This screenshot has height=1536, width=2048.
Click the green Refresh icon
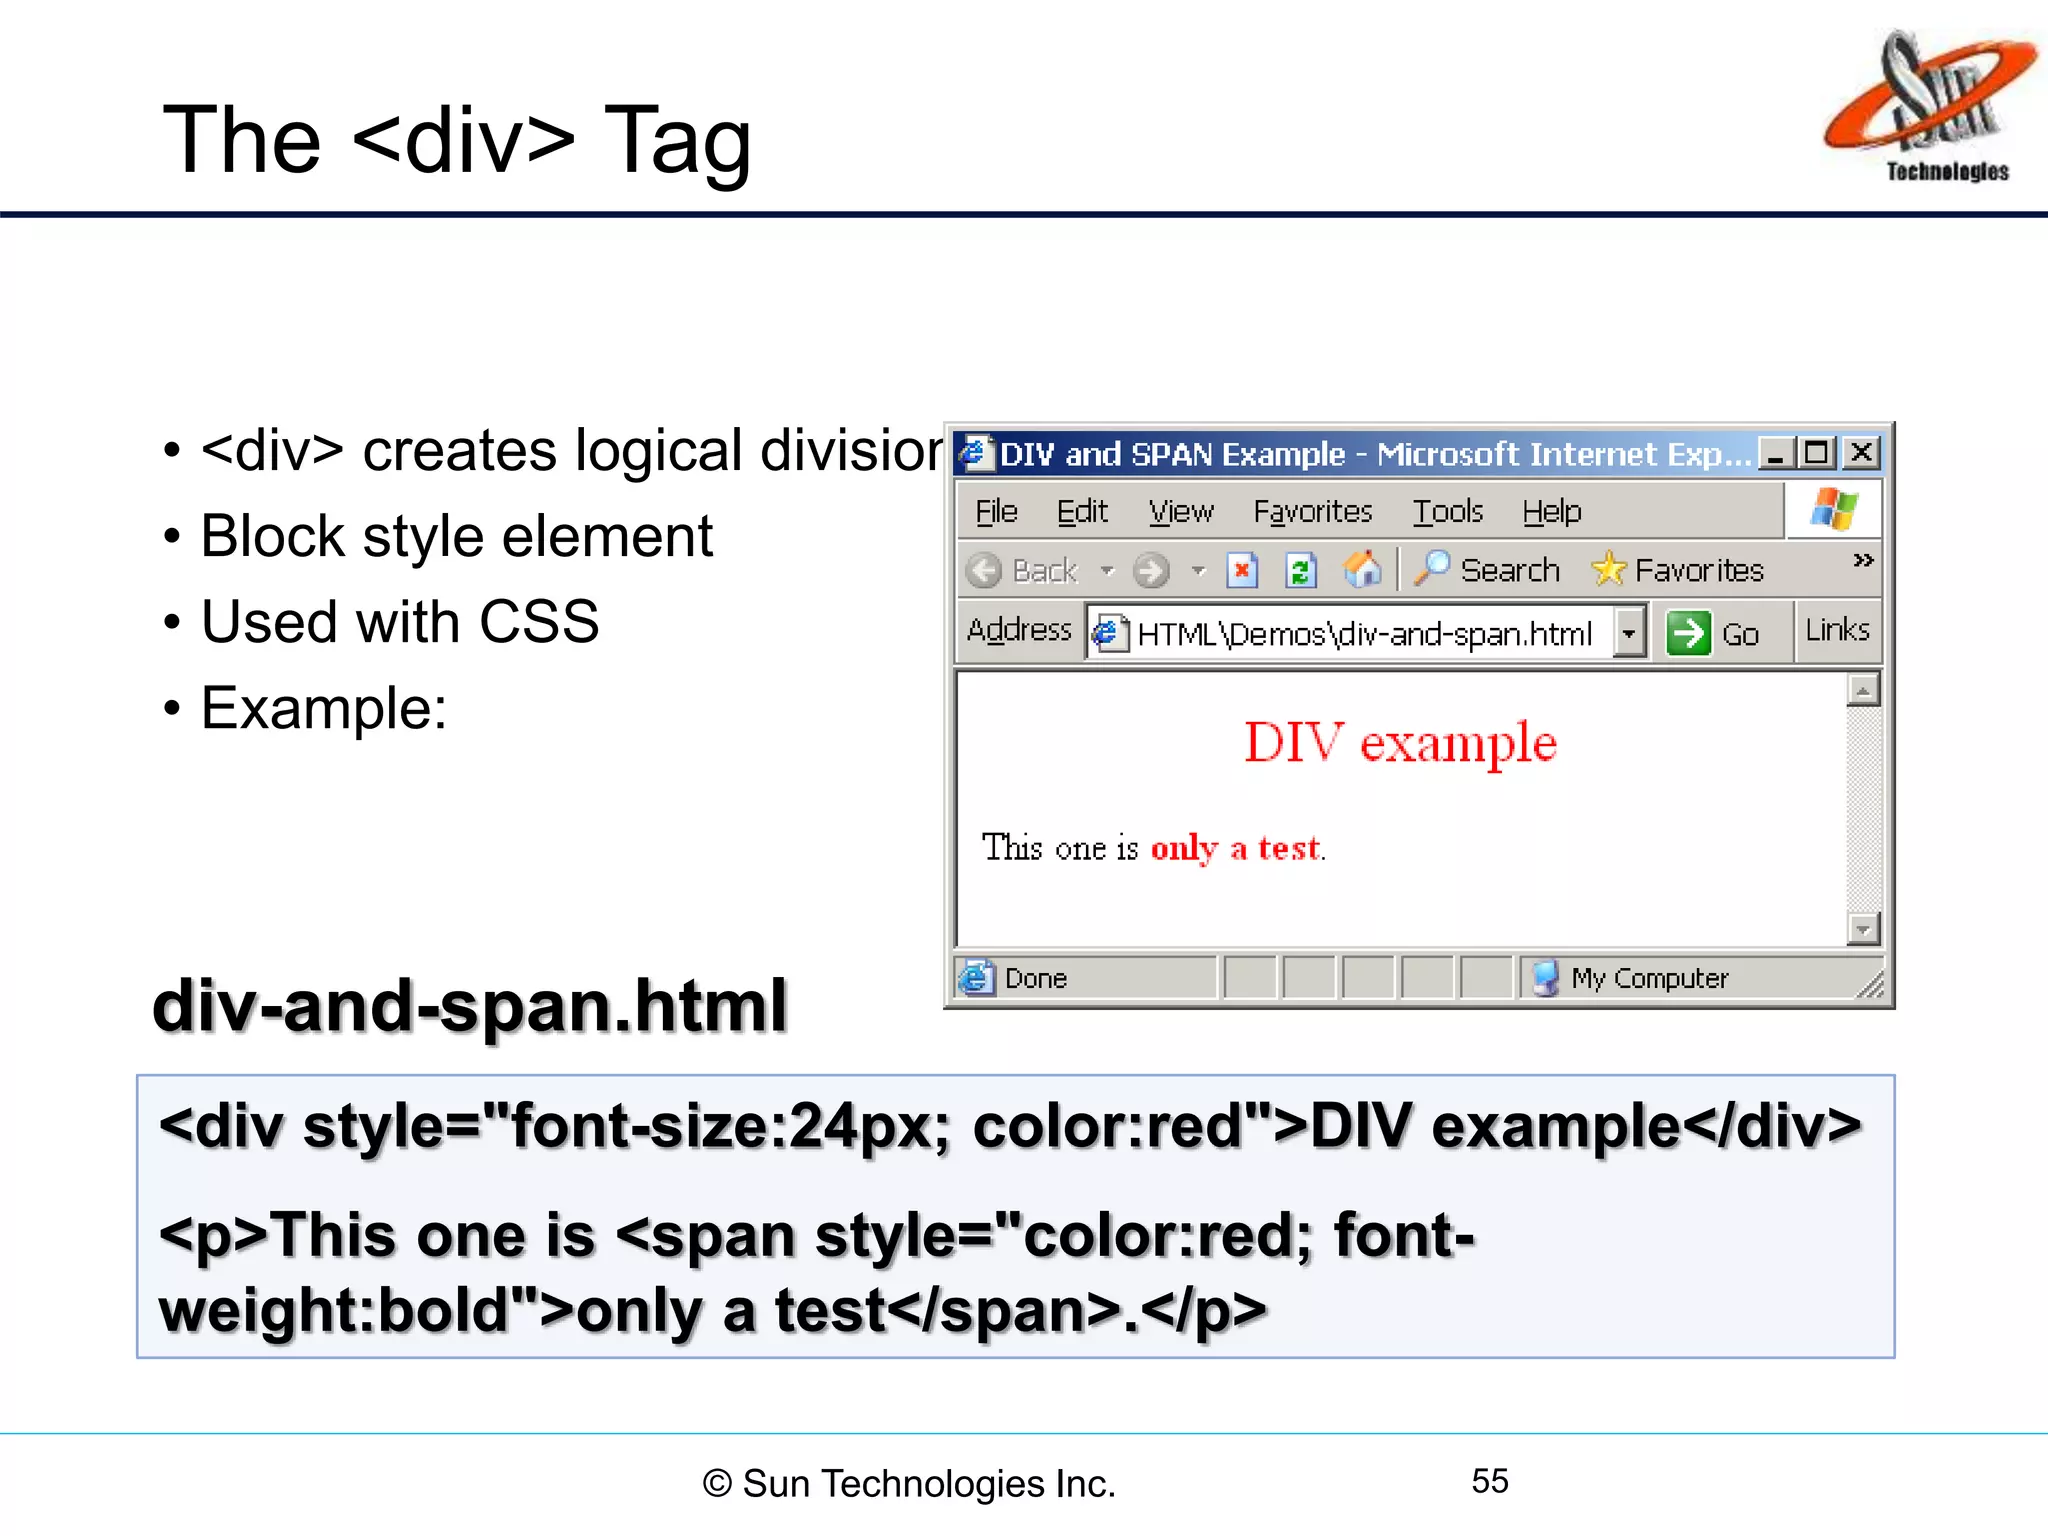point(1300,571)
